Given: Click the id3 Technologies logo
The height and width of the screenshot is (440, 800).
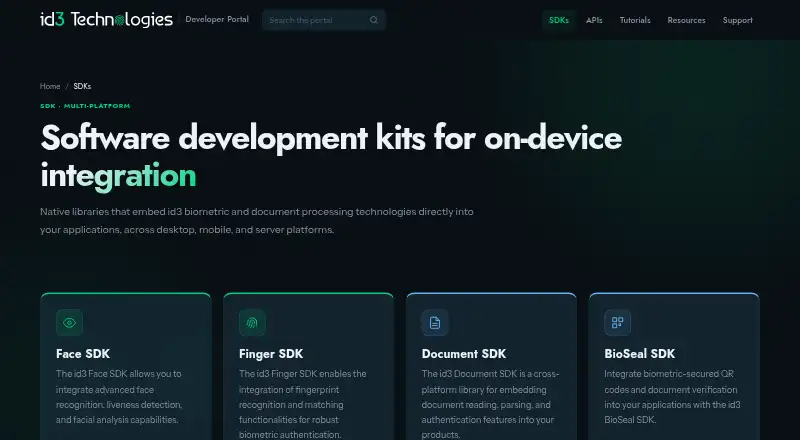Looking at the screenshot, I should pos(106,20).
